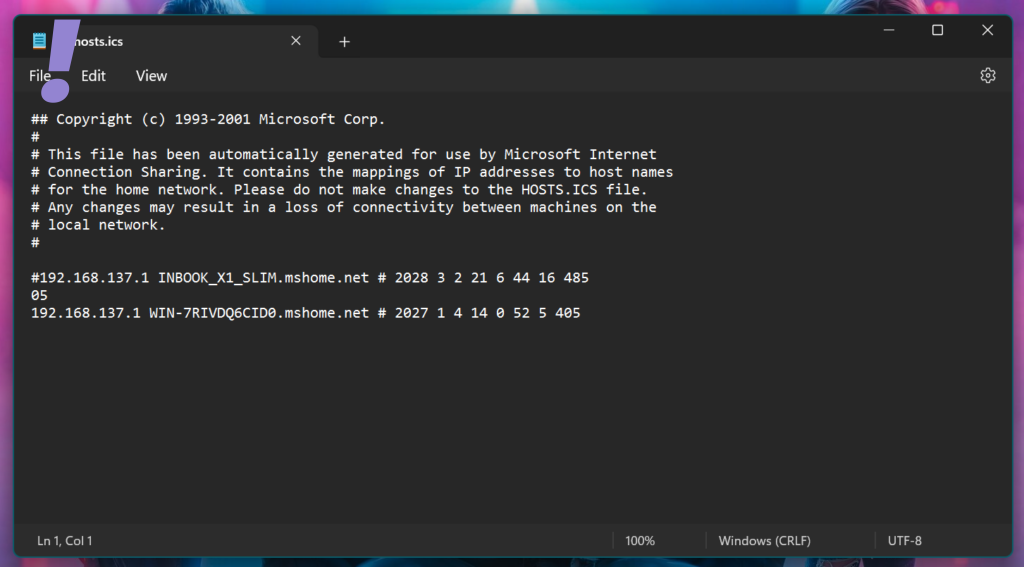Click the Ln 1, Col 1 position indicator
This screenshot has width=1024, height=567.
(65, 541)
